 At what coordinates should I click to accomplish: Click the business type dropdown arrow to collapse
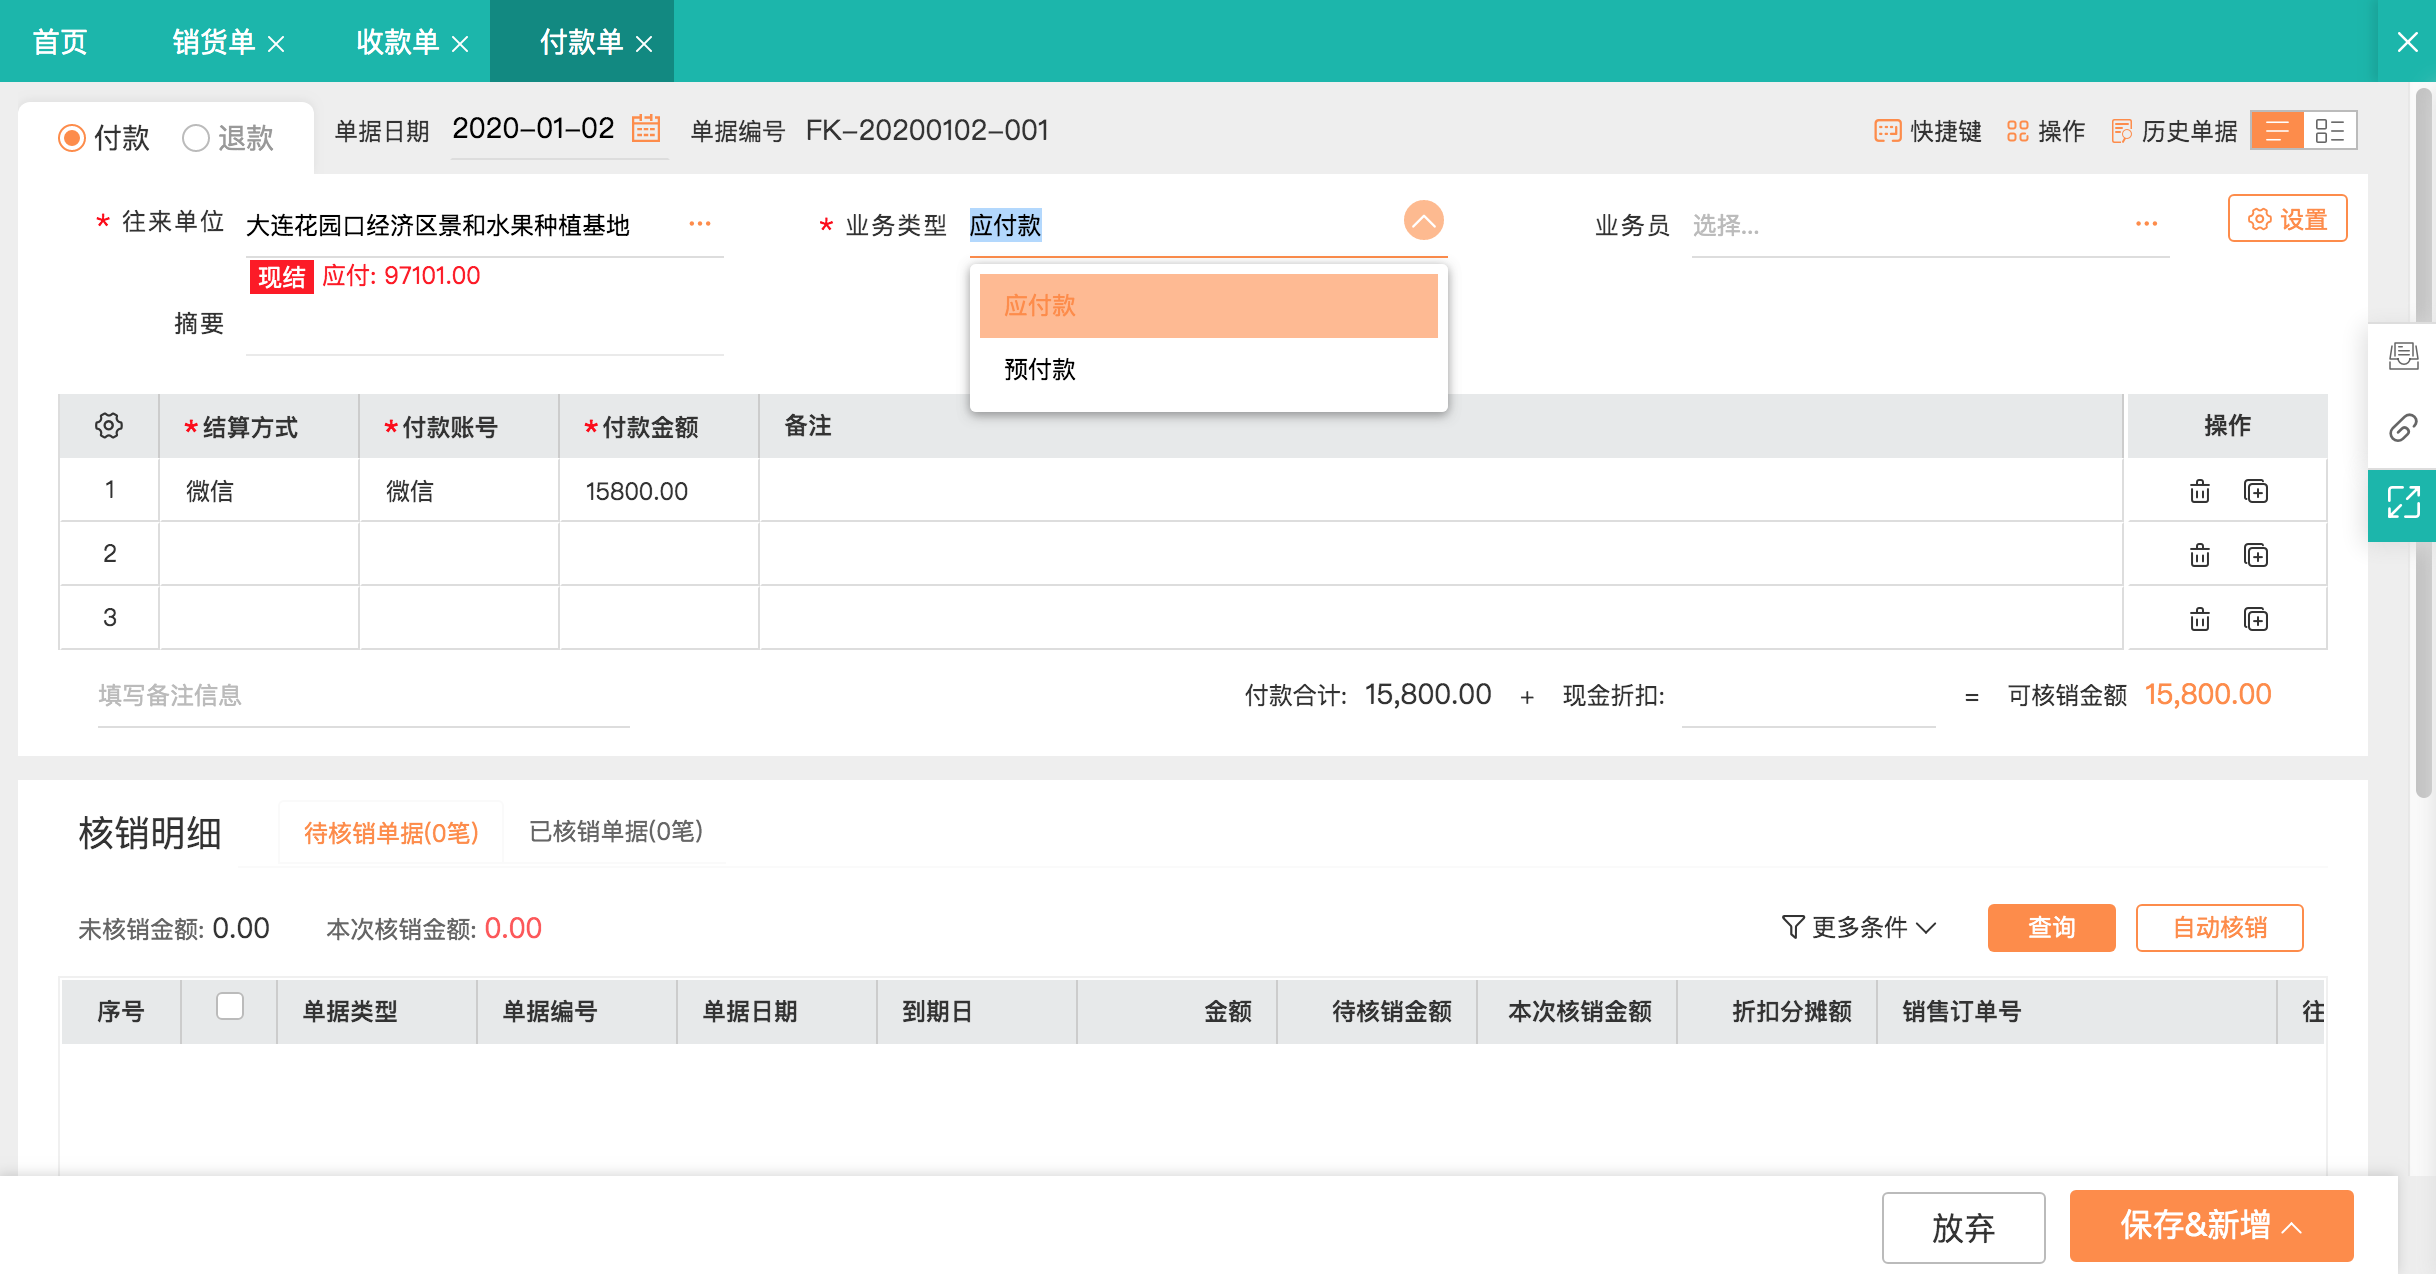coord(1424,222)
